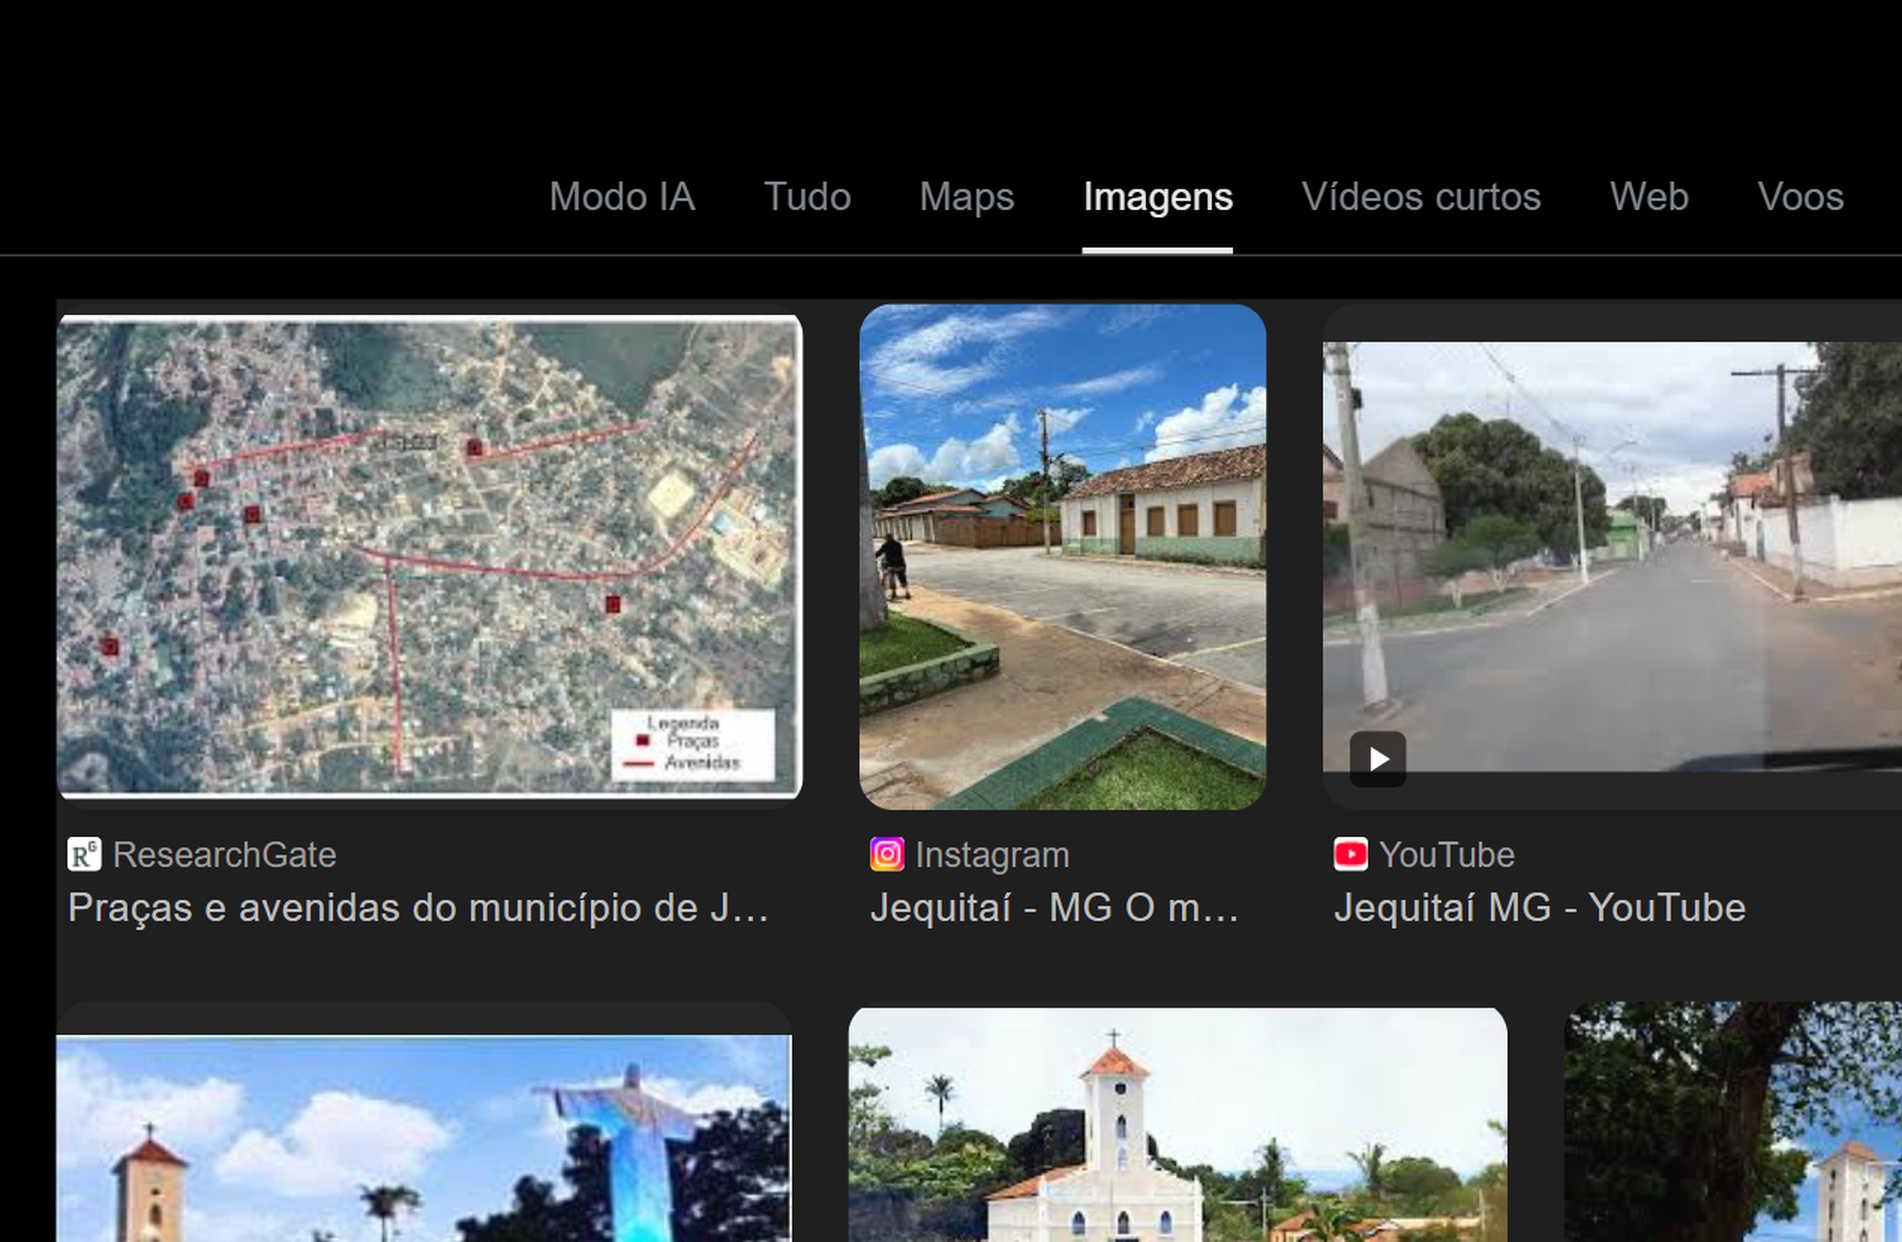The image size is (1902, 1242).
Task: Click the ResearchGate favicon icon
Action: coord(84,855)
